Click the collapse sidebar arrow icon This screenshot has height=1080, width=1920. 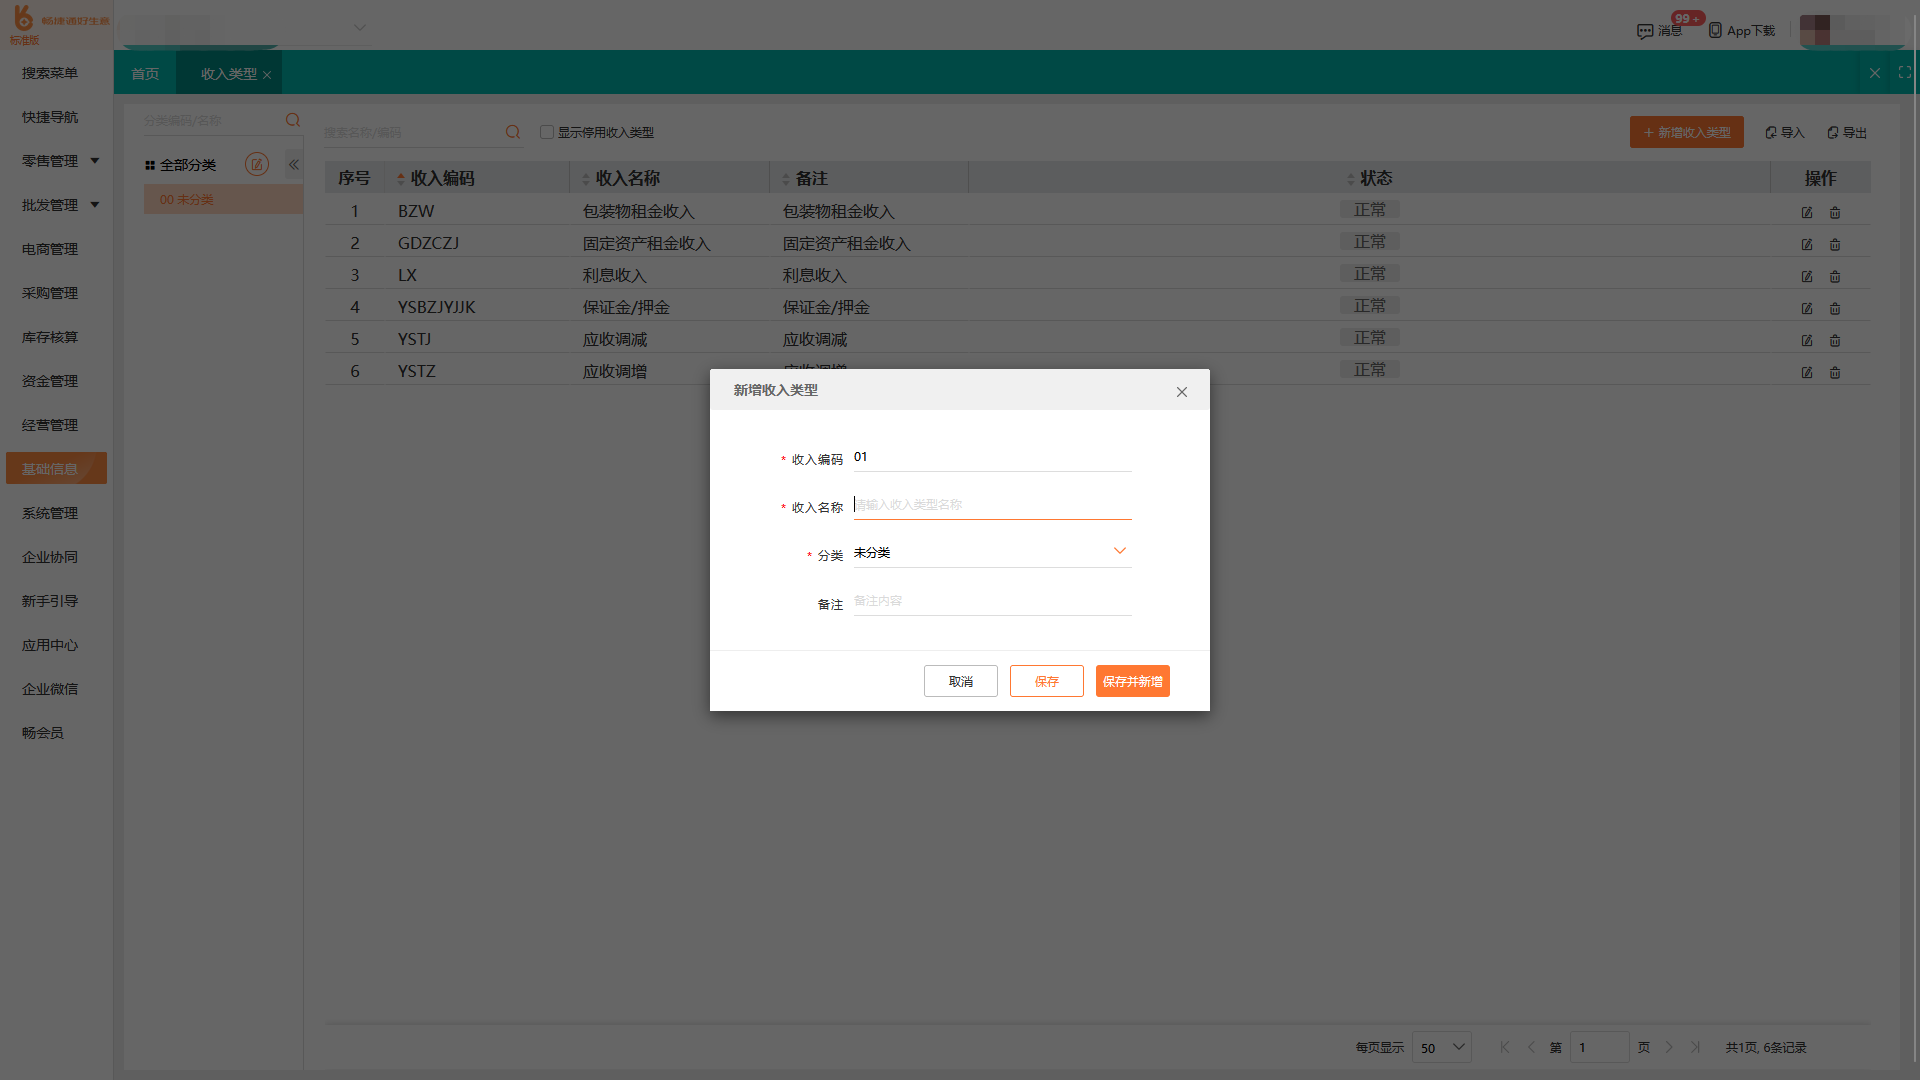294,165
